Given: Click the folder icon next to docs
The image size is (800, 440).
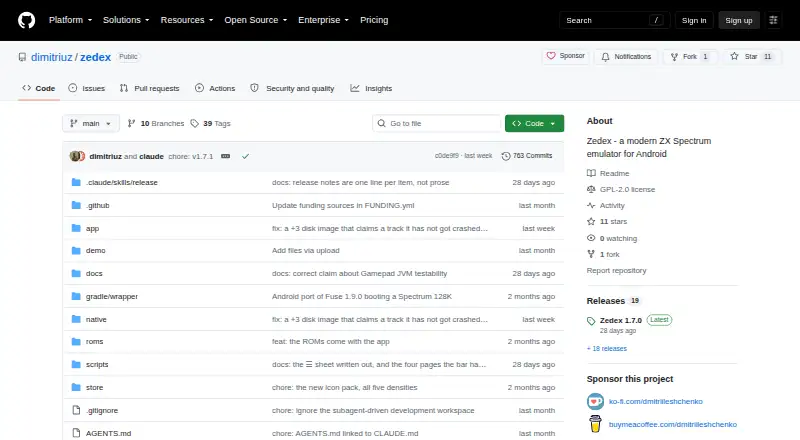Looking at the screenshot, I should pos(76,274).
